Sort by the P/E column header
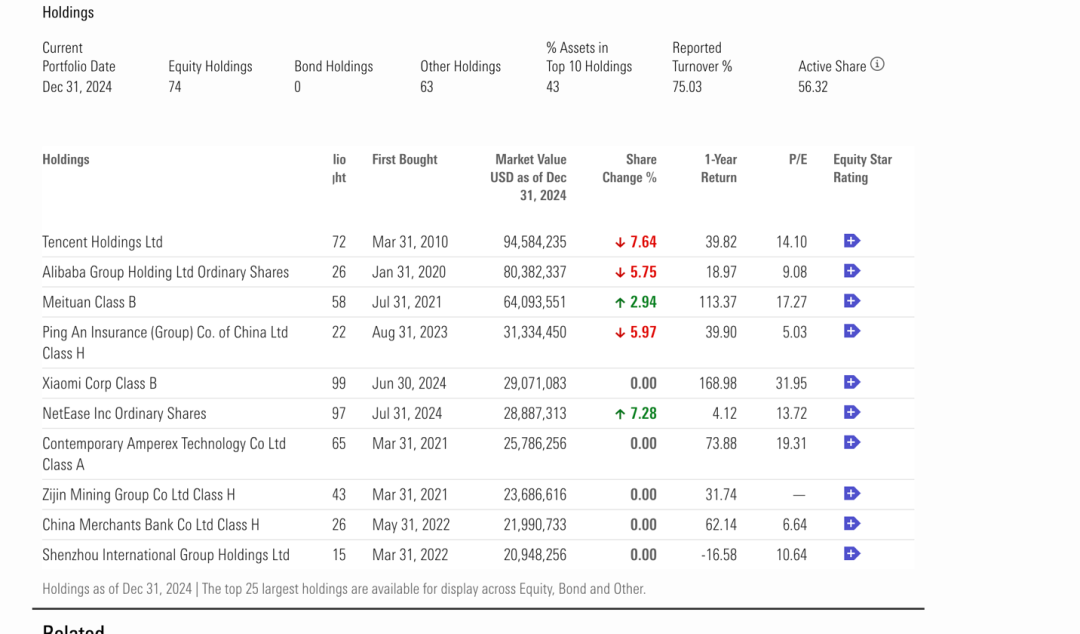This screenshot has width=1080, height=634. (797, 159)
